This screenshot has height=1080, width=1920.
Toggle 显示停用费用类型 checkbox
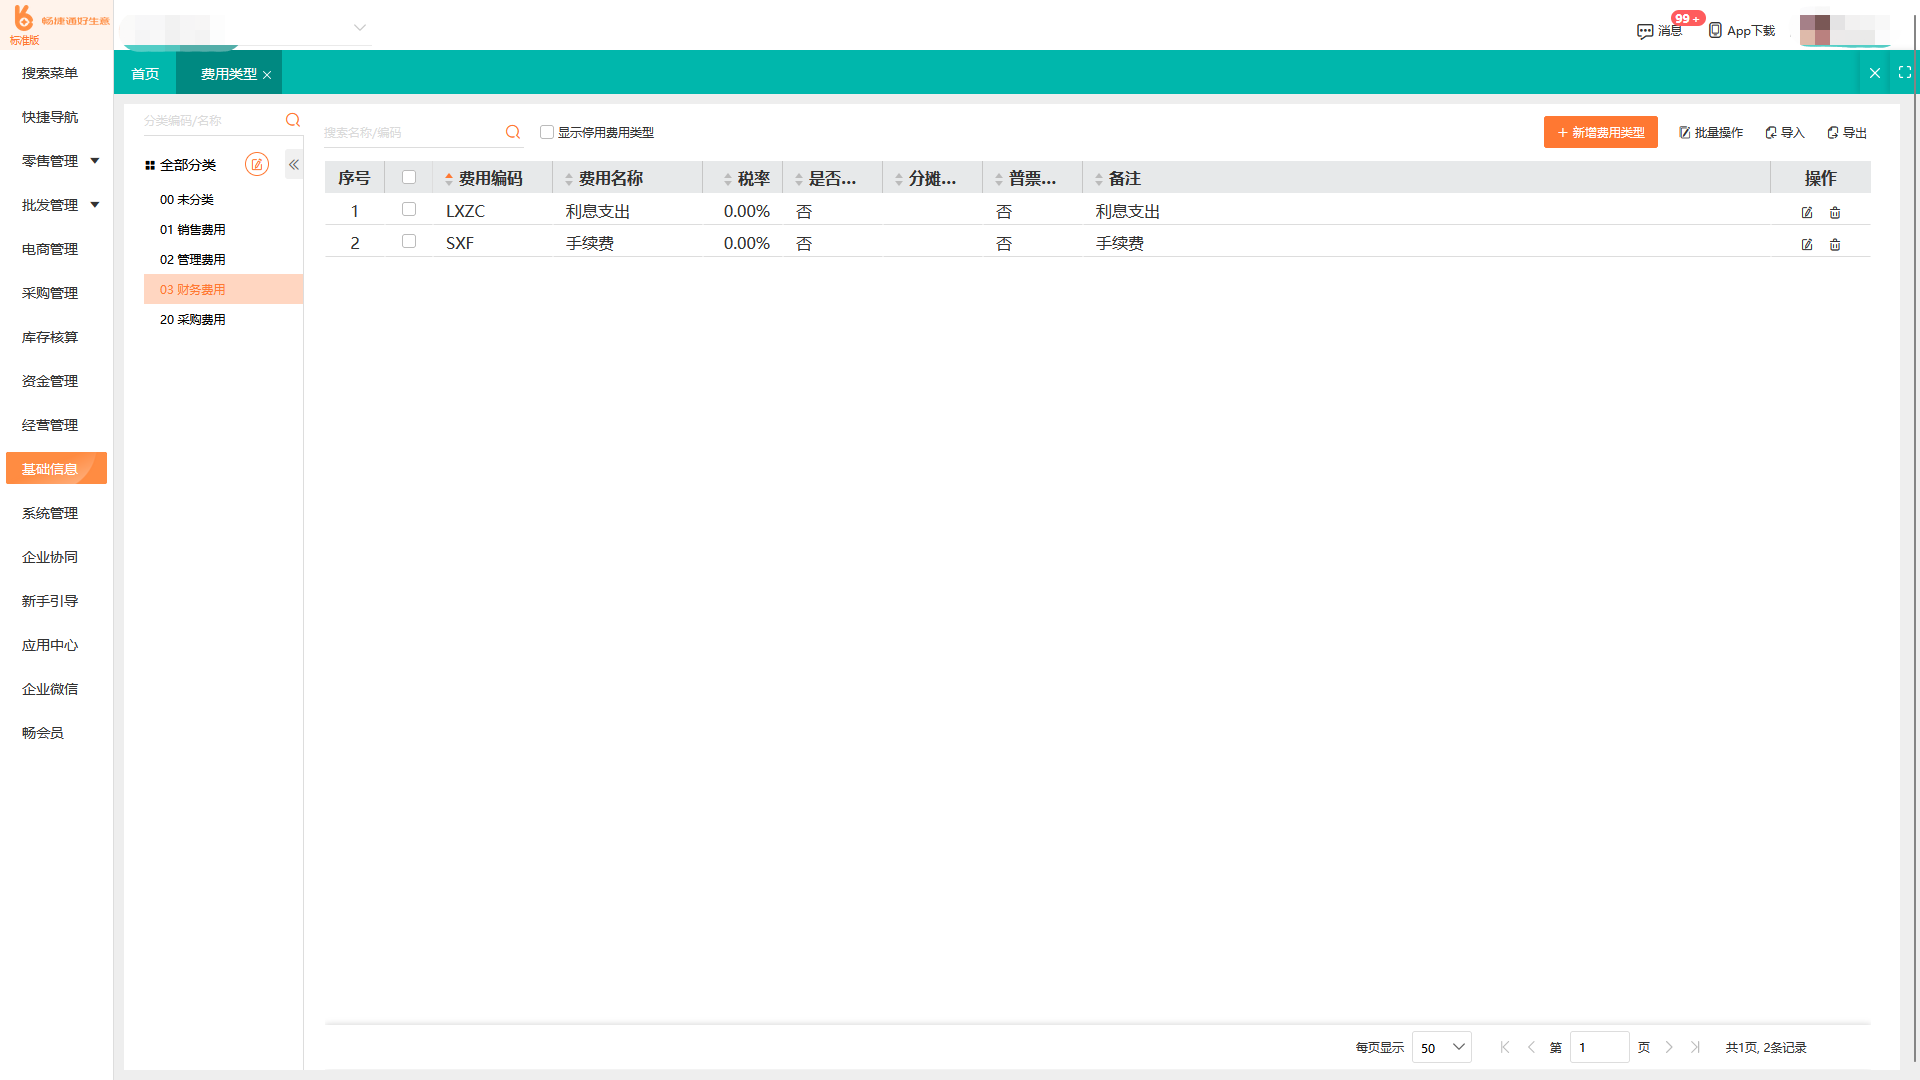pos(546,132)
